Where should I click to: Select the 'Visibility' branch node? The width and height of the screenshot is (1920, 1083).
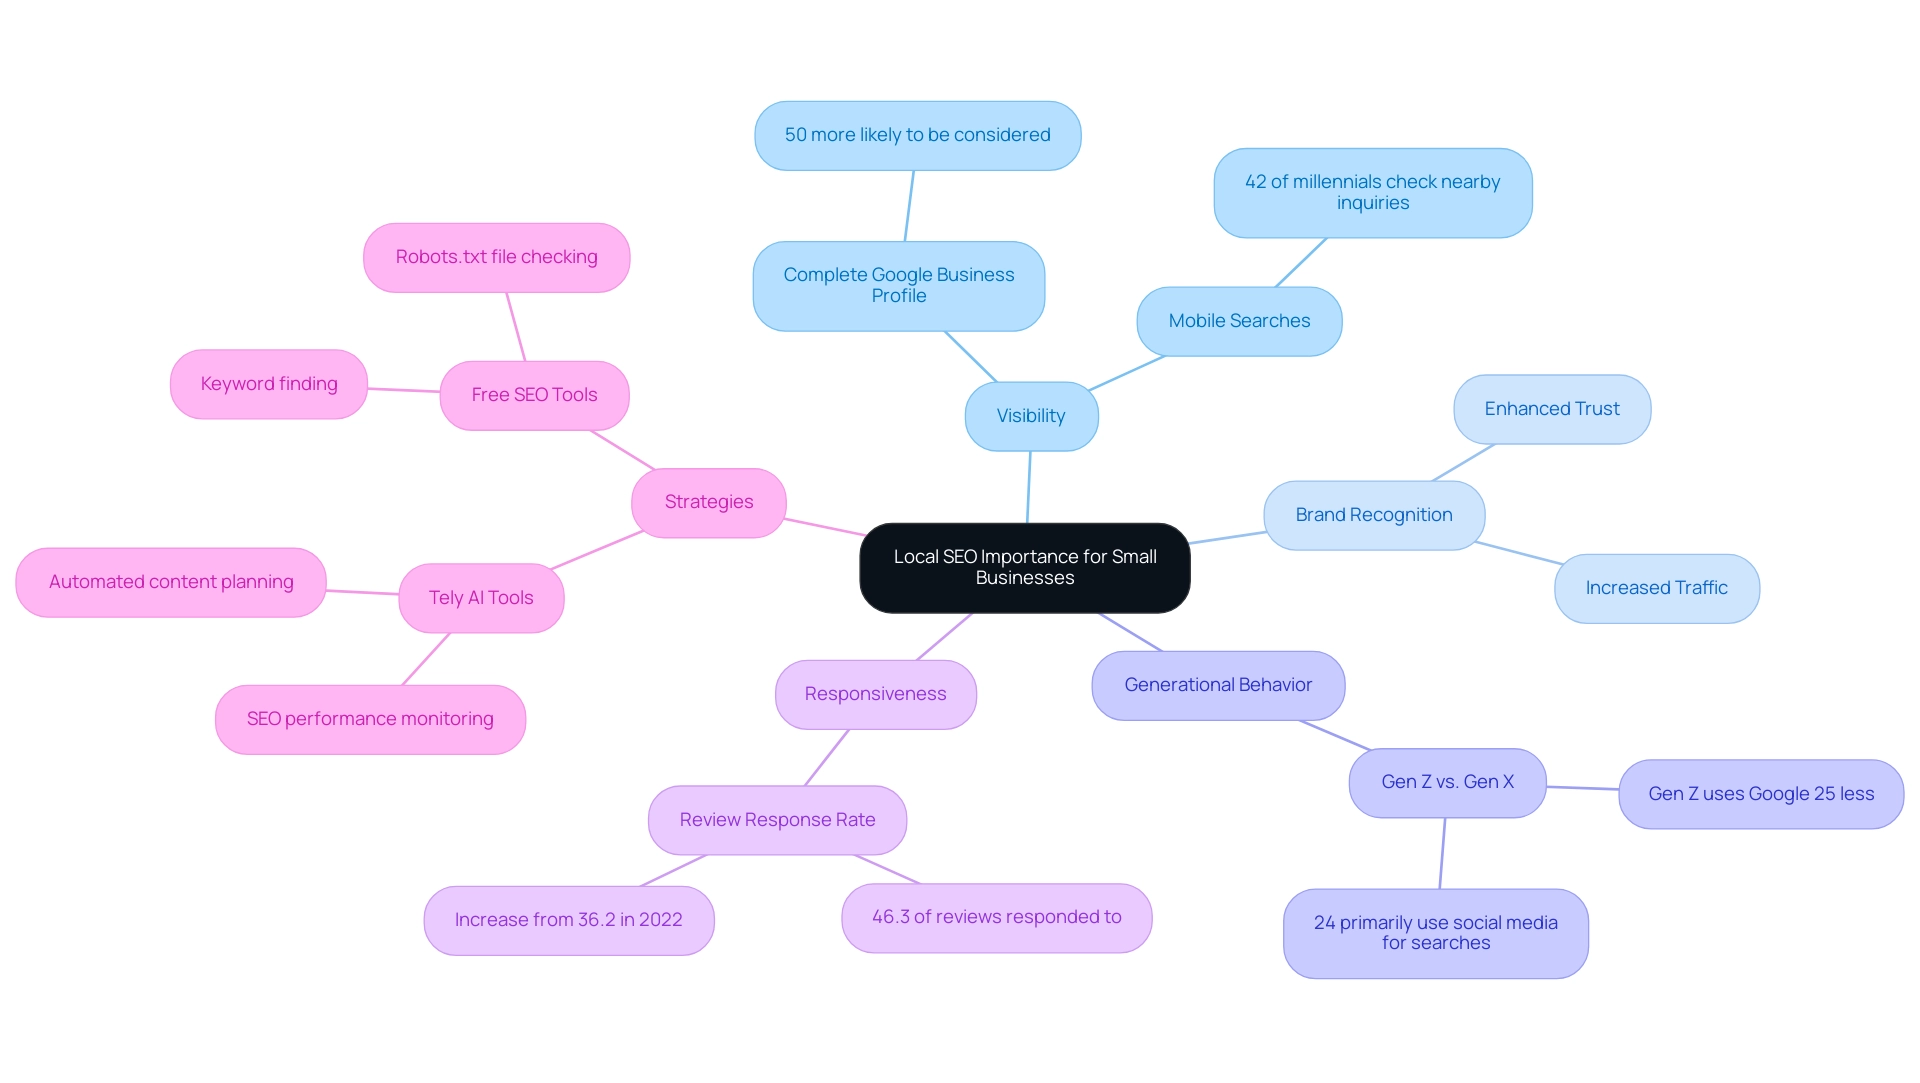tap(1031, 416)
